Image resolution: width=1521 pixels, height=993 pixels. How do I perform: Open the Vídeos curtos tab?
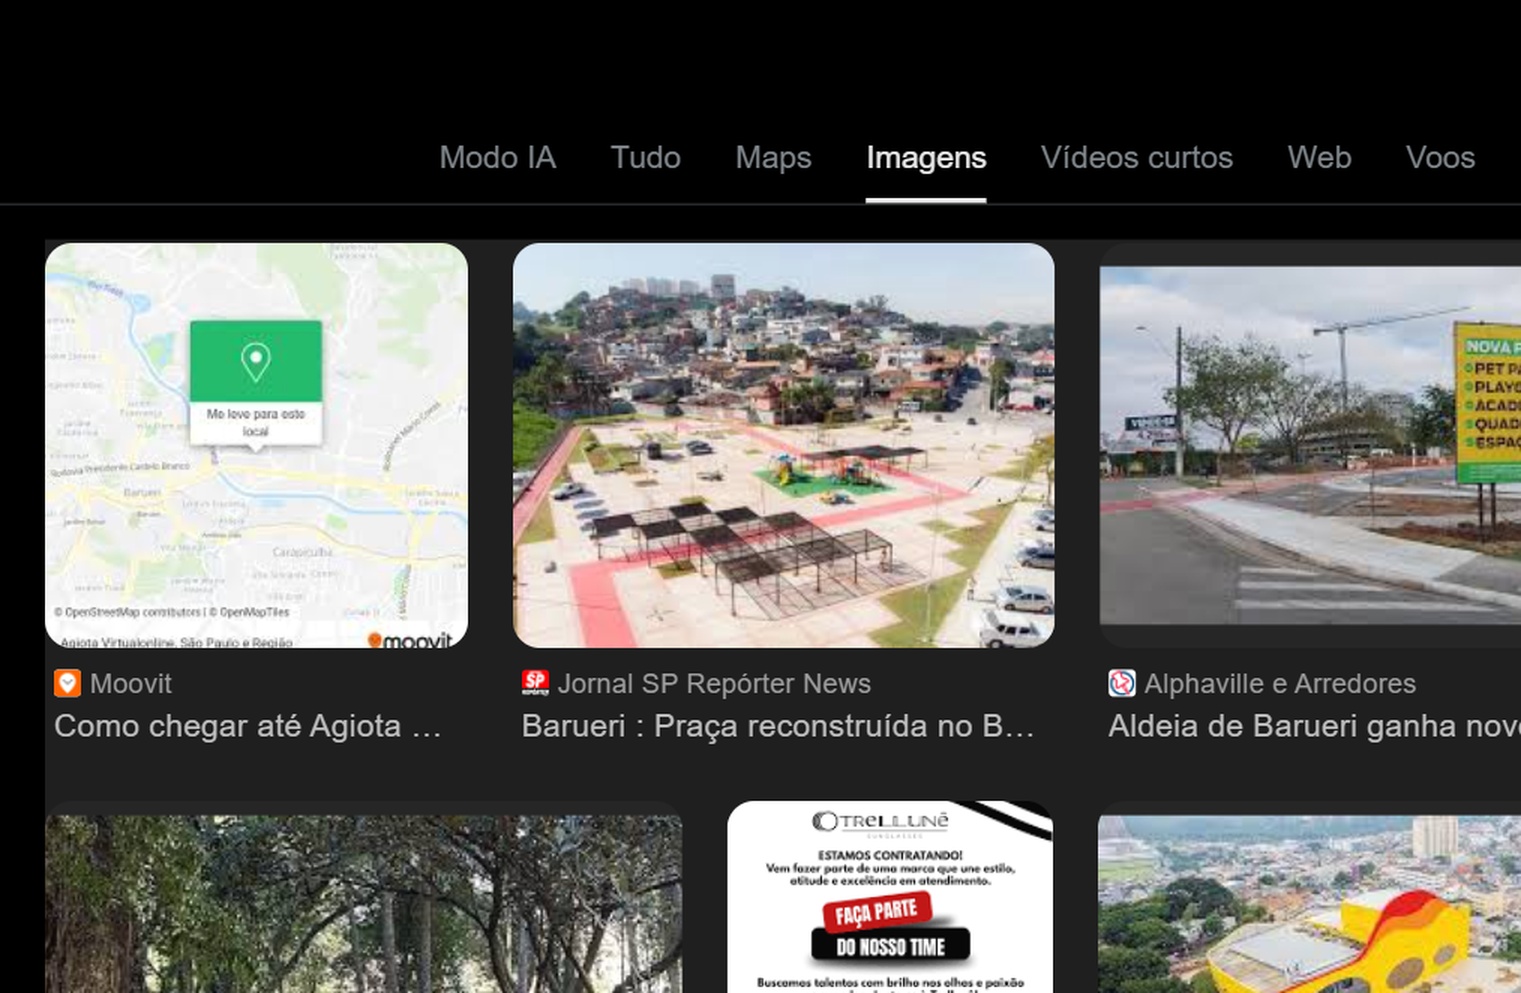click(x=1136, y=158)
